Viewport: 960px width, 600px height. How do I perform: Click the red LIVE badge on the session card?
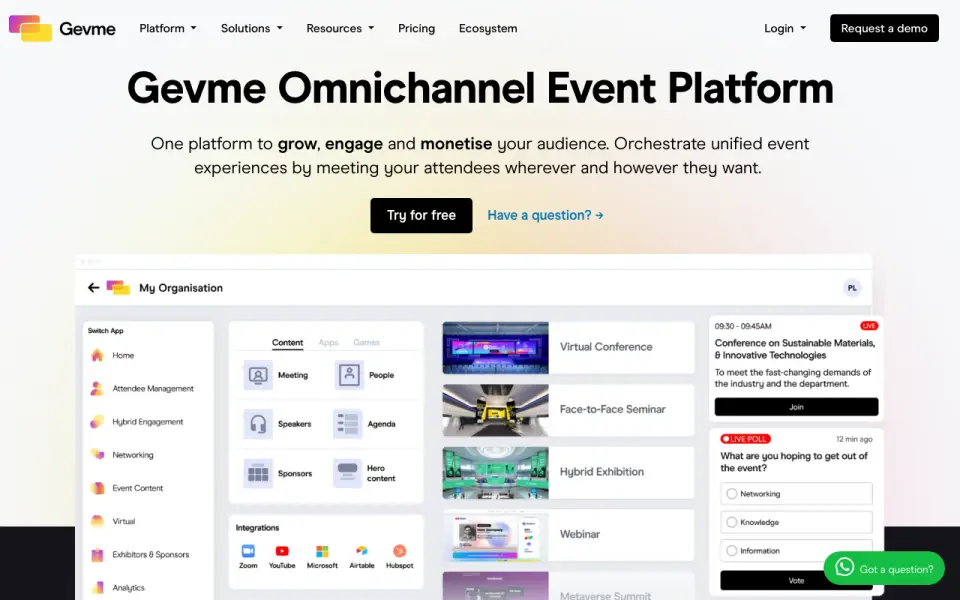pyautogui.click(x=869, y=326)
